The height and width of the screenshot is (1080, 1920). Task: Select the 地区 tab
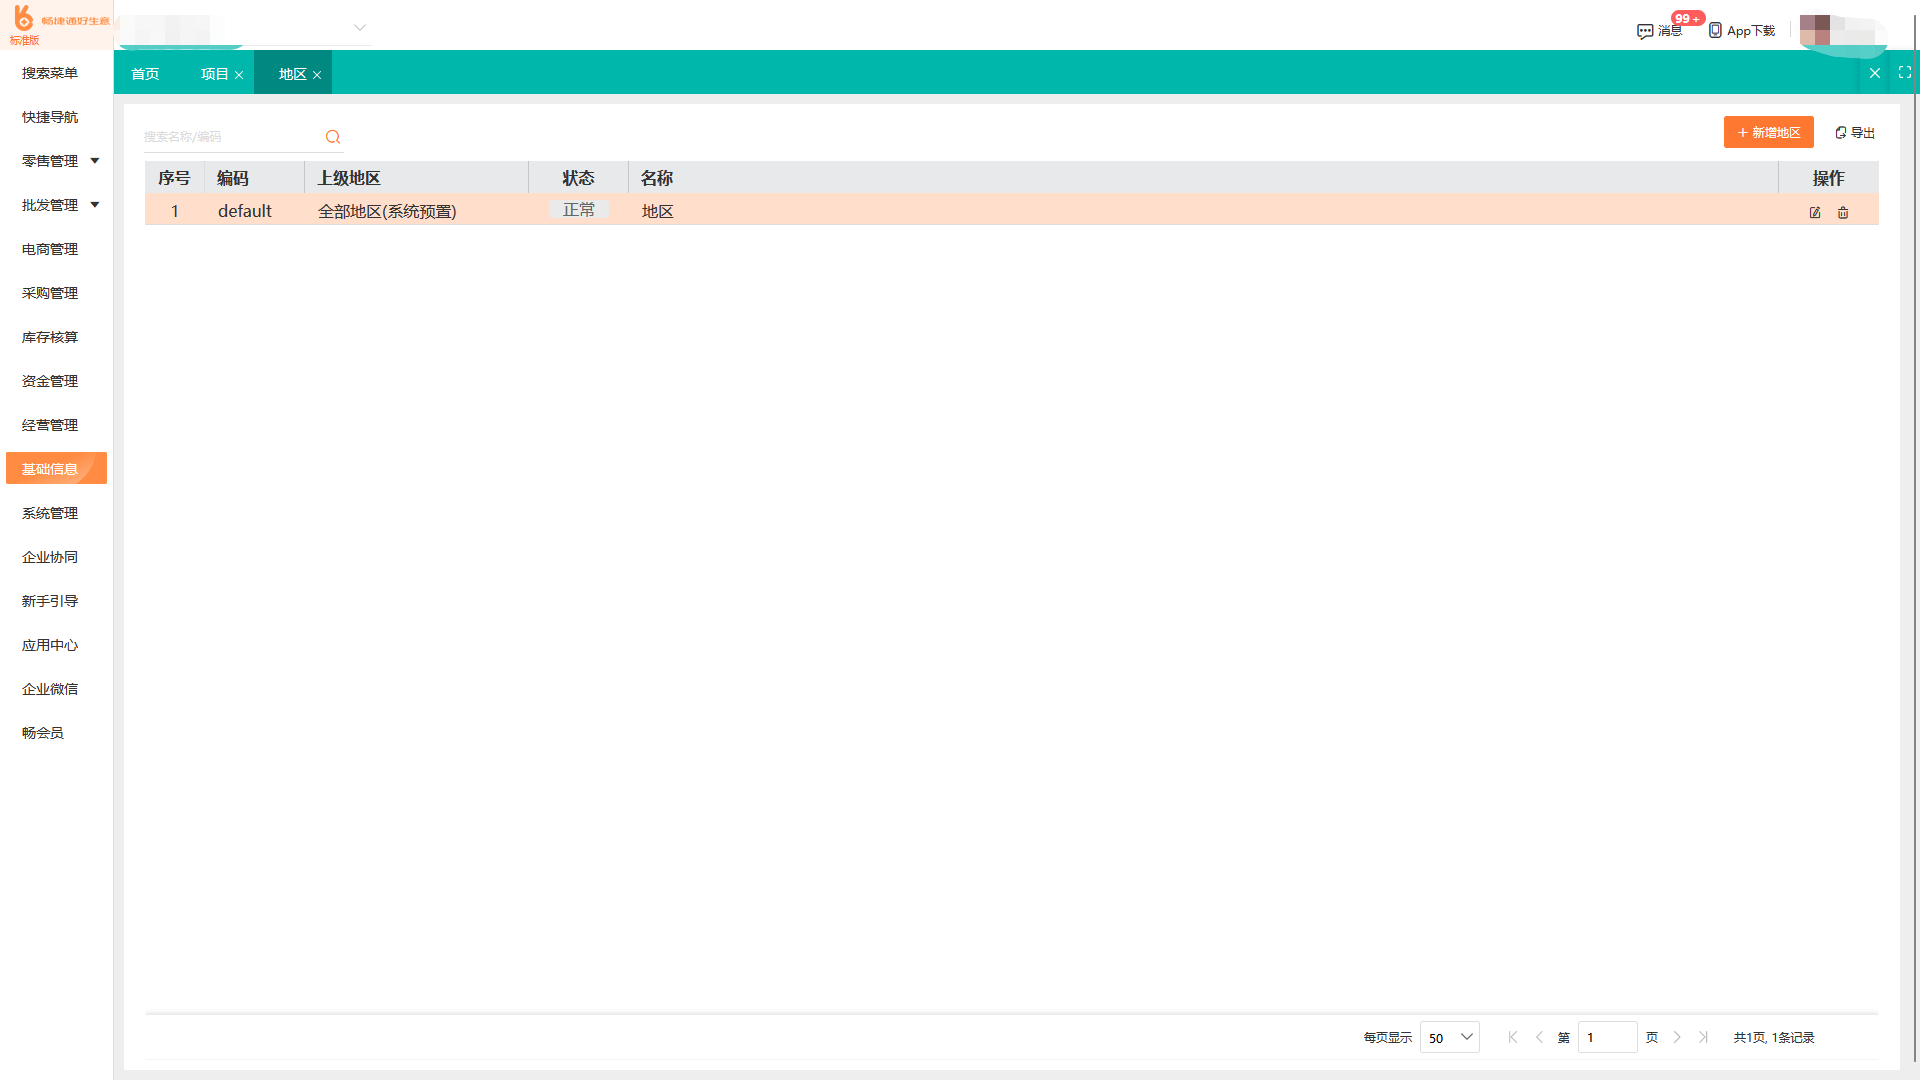pos(290,73)
